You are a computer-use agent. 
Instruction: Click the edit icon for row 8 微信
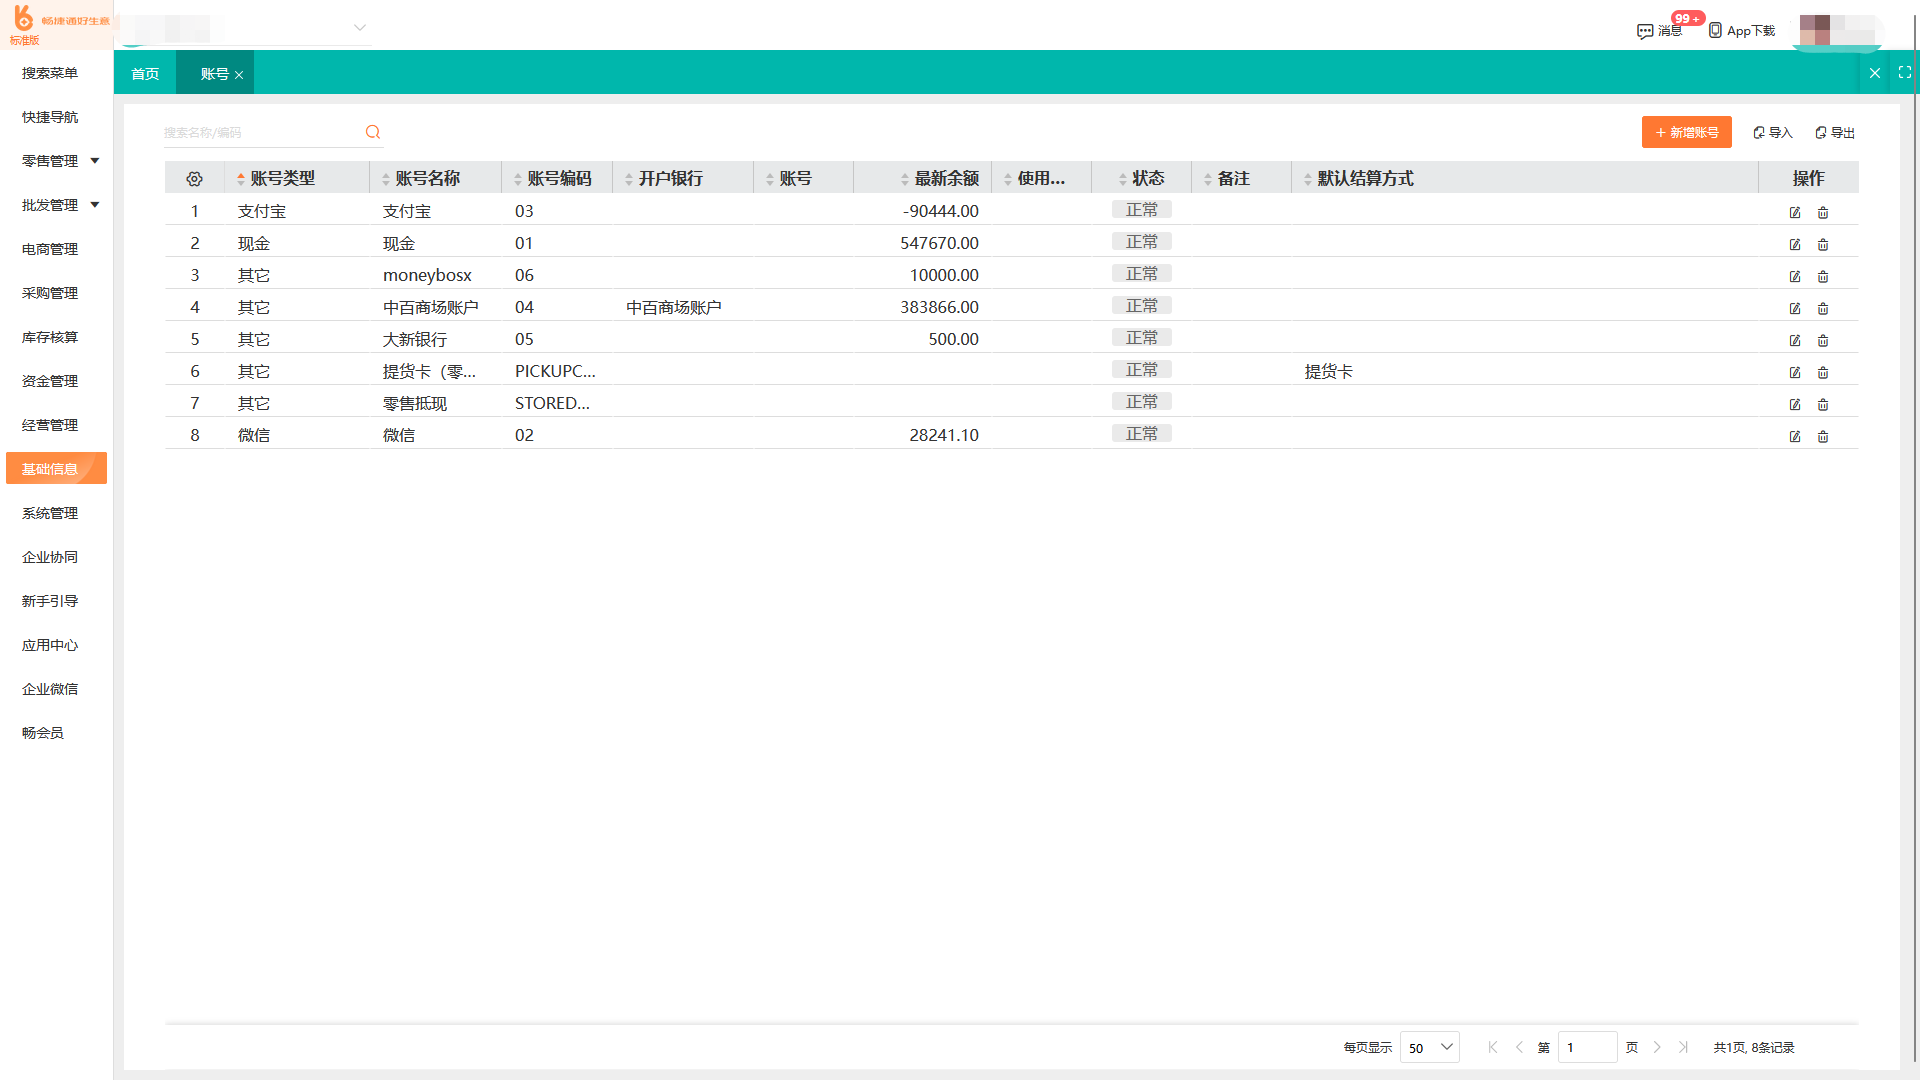click(1795, 435)
